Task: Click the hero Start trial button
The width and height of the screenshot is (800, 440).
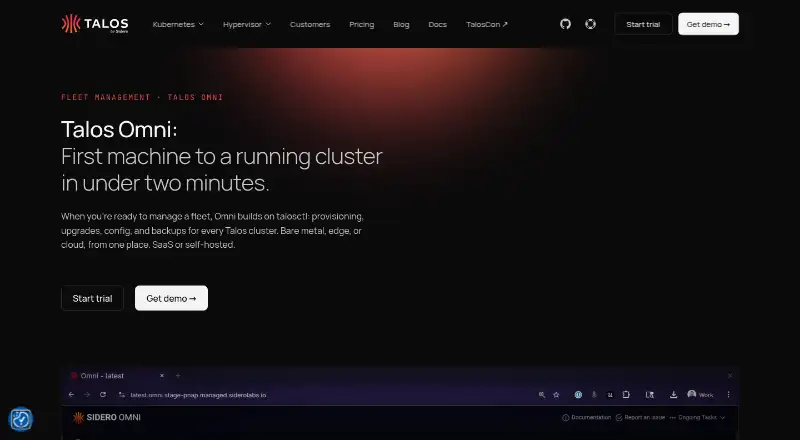Action: tap(92, 298)
